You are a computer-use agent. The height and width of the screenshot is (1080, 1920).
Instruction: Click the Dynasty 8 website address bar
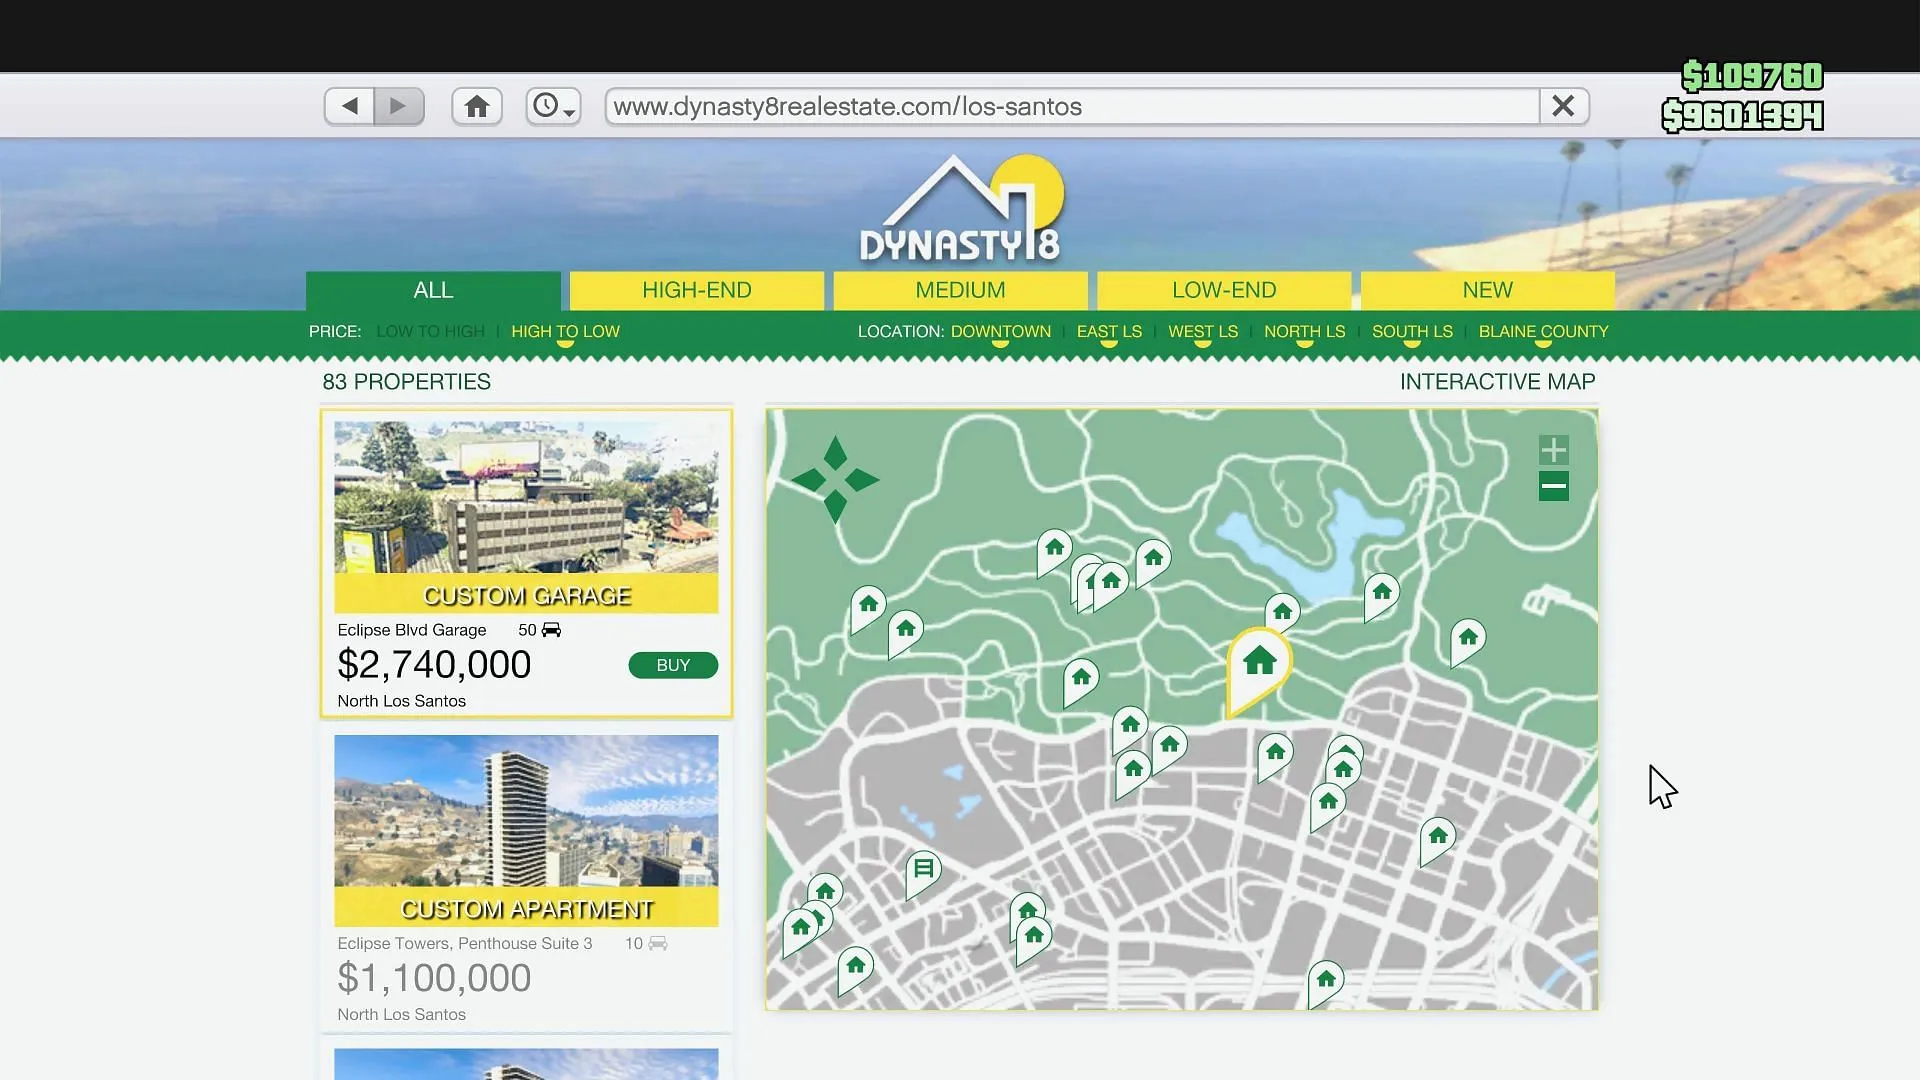(x=1072, y=106)
